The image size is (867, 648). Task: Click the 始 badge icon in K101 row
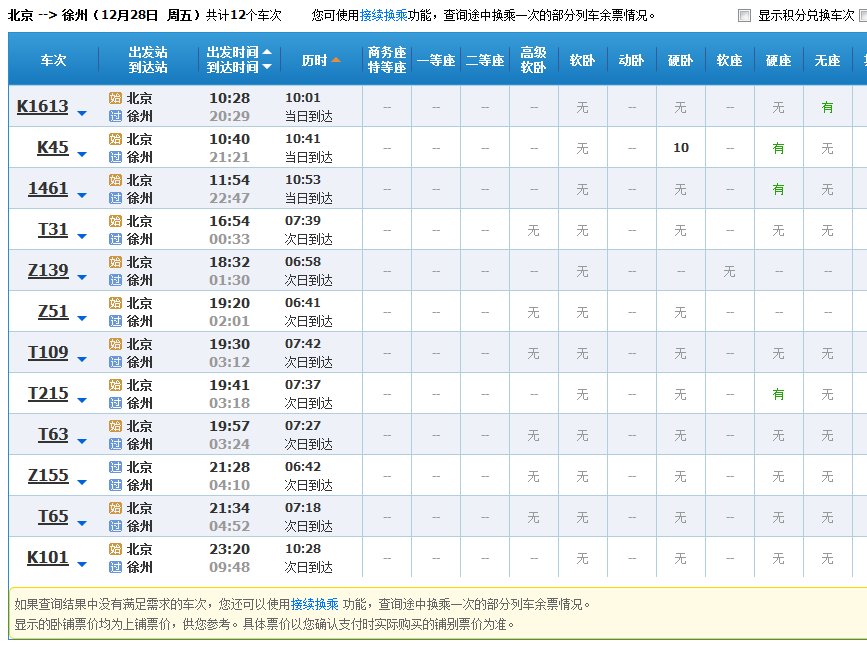pos(116,549)
